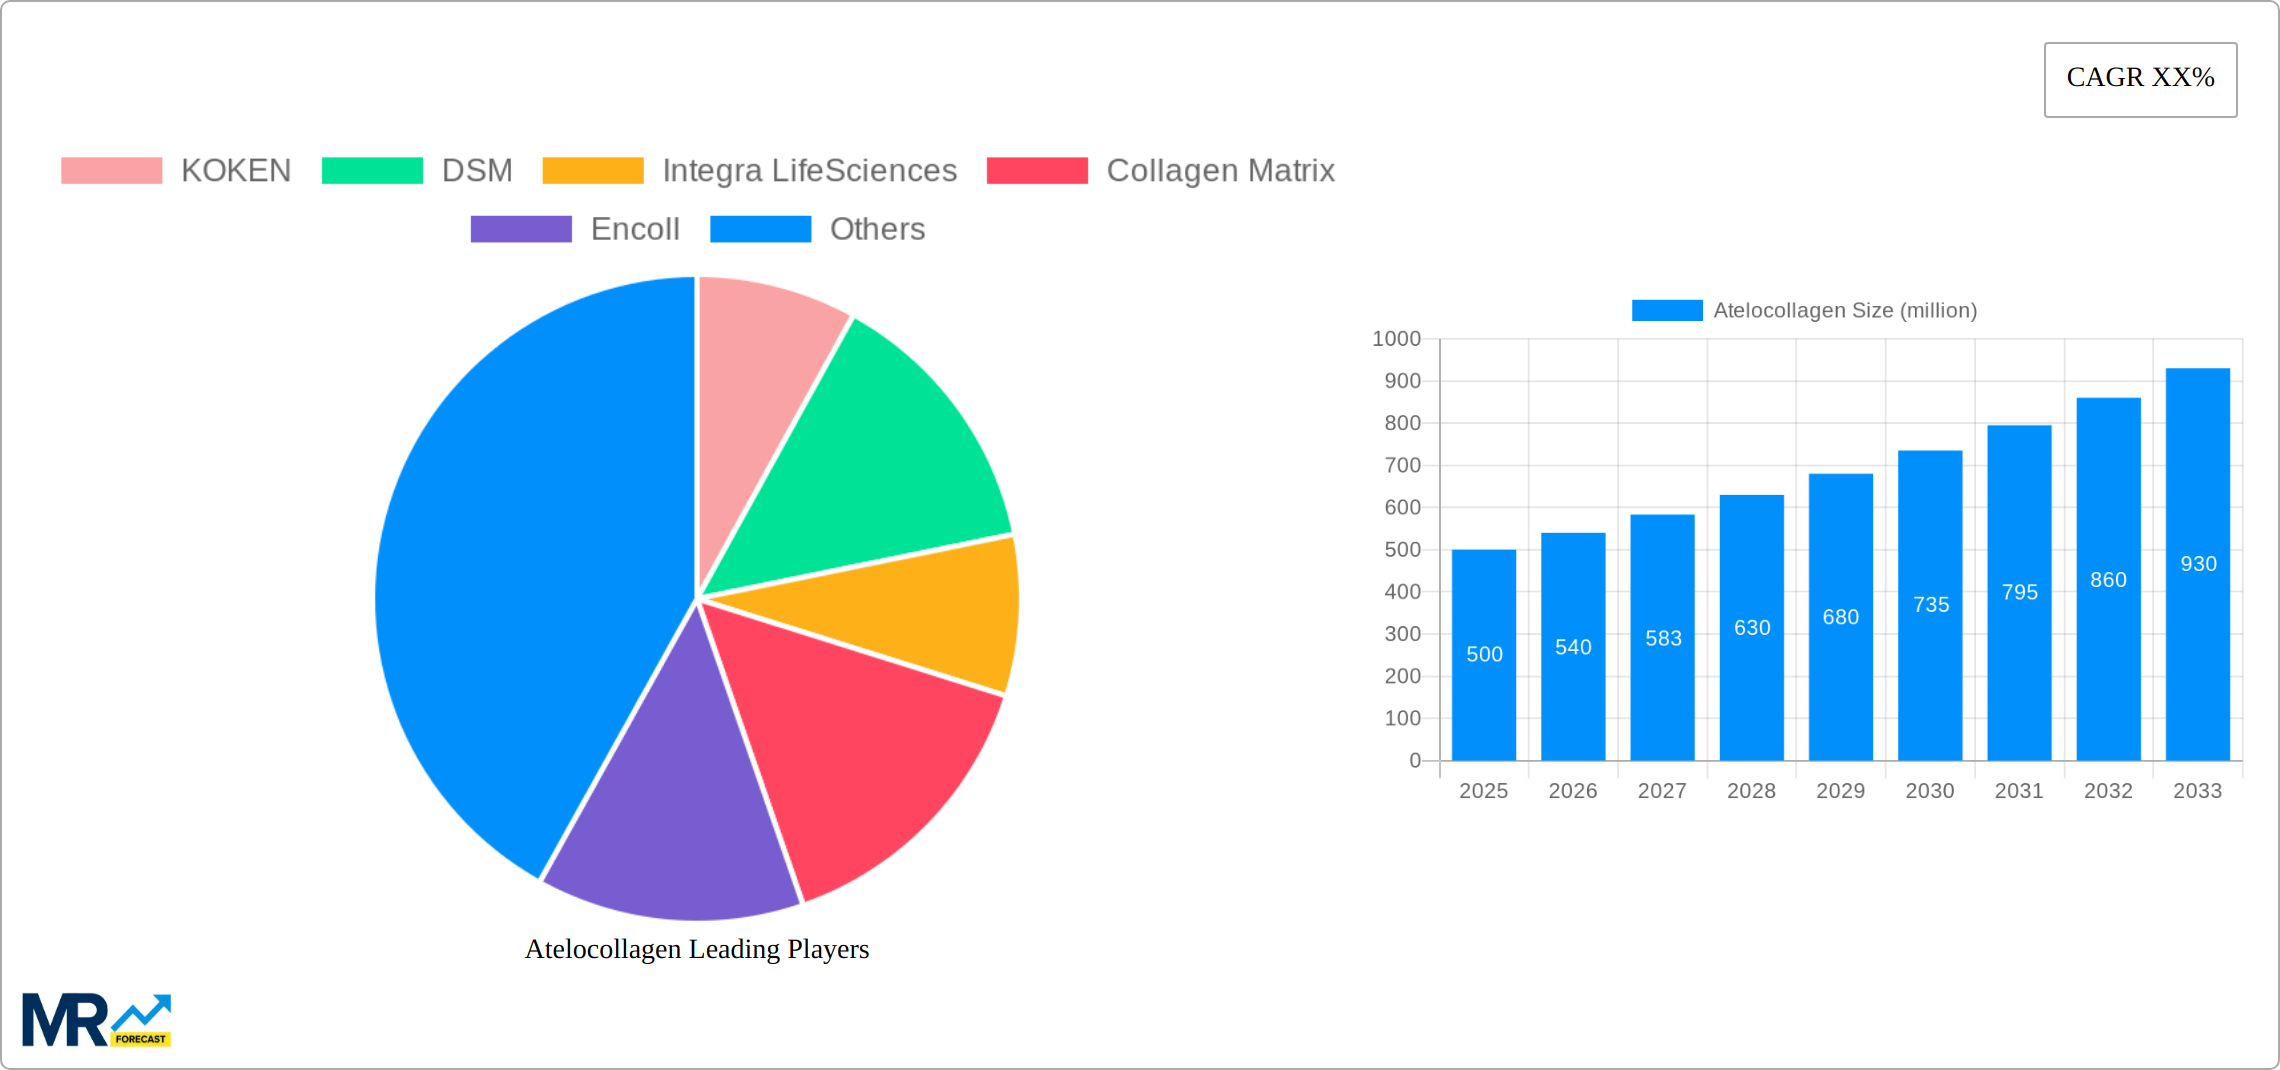Select the Collagen Matrix red legend marker
The height and width of the screenshot is (1070, 2280).
1036,170
